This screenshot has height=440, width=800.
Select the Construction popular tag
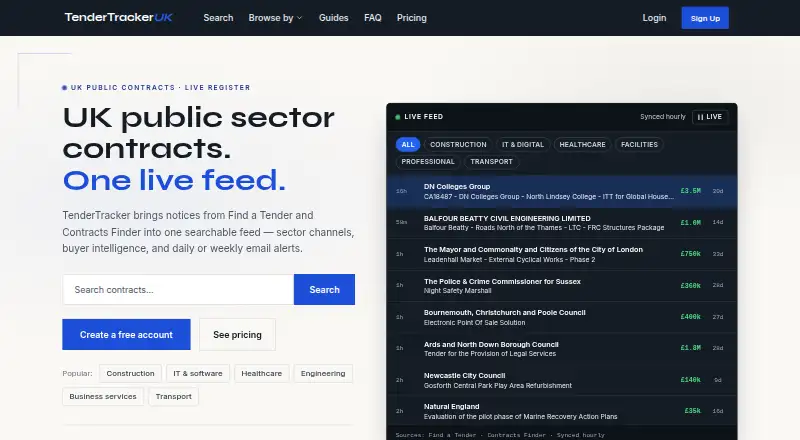click(130, 374)
